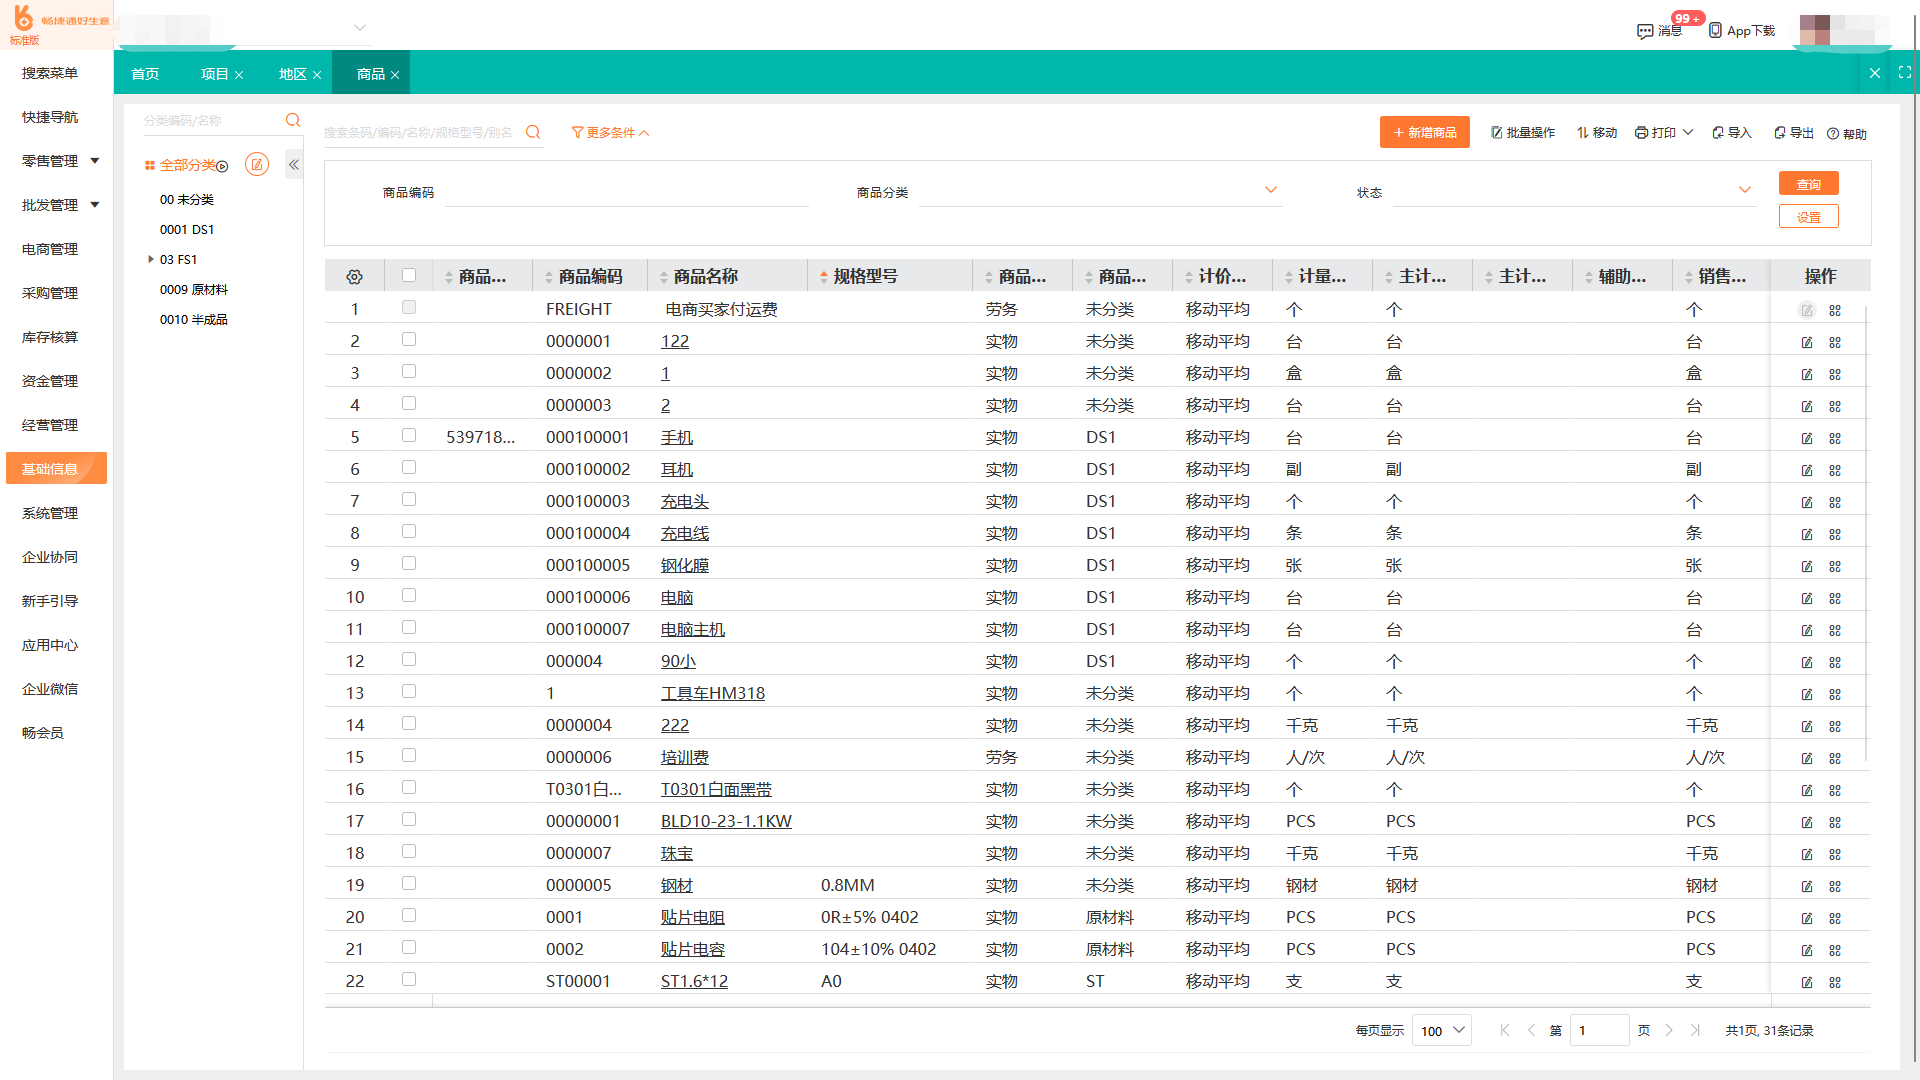
Task: Click the import icon
Action: pos(1730,131)
